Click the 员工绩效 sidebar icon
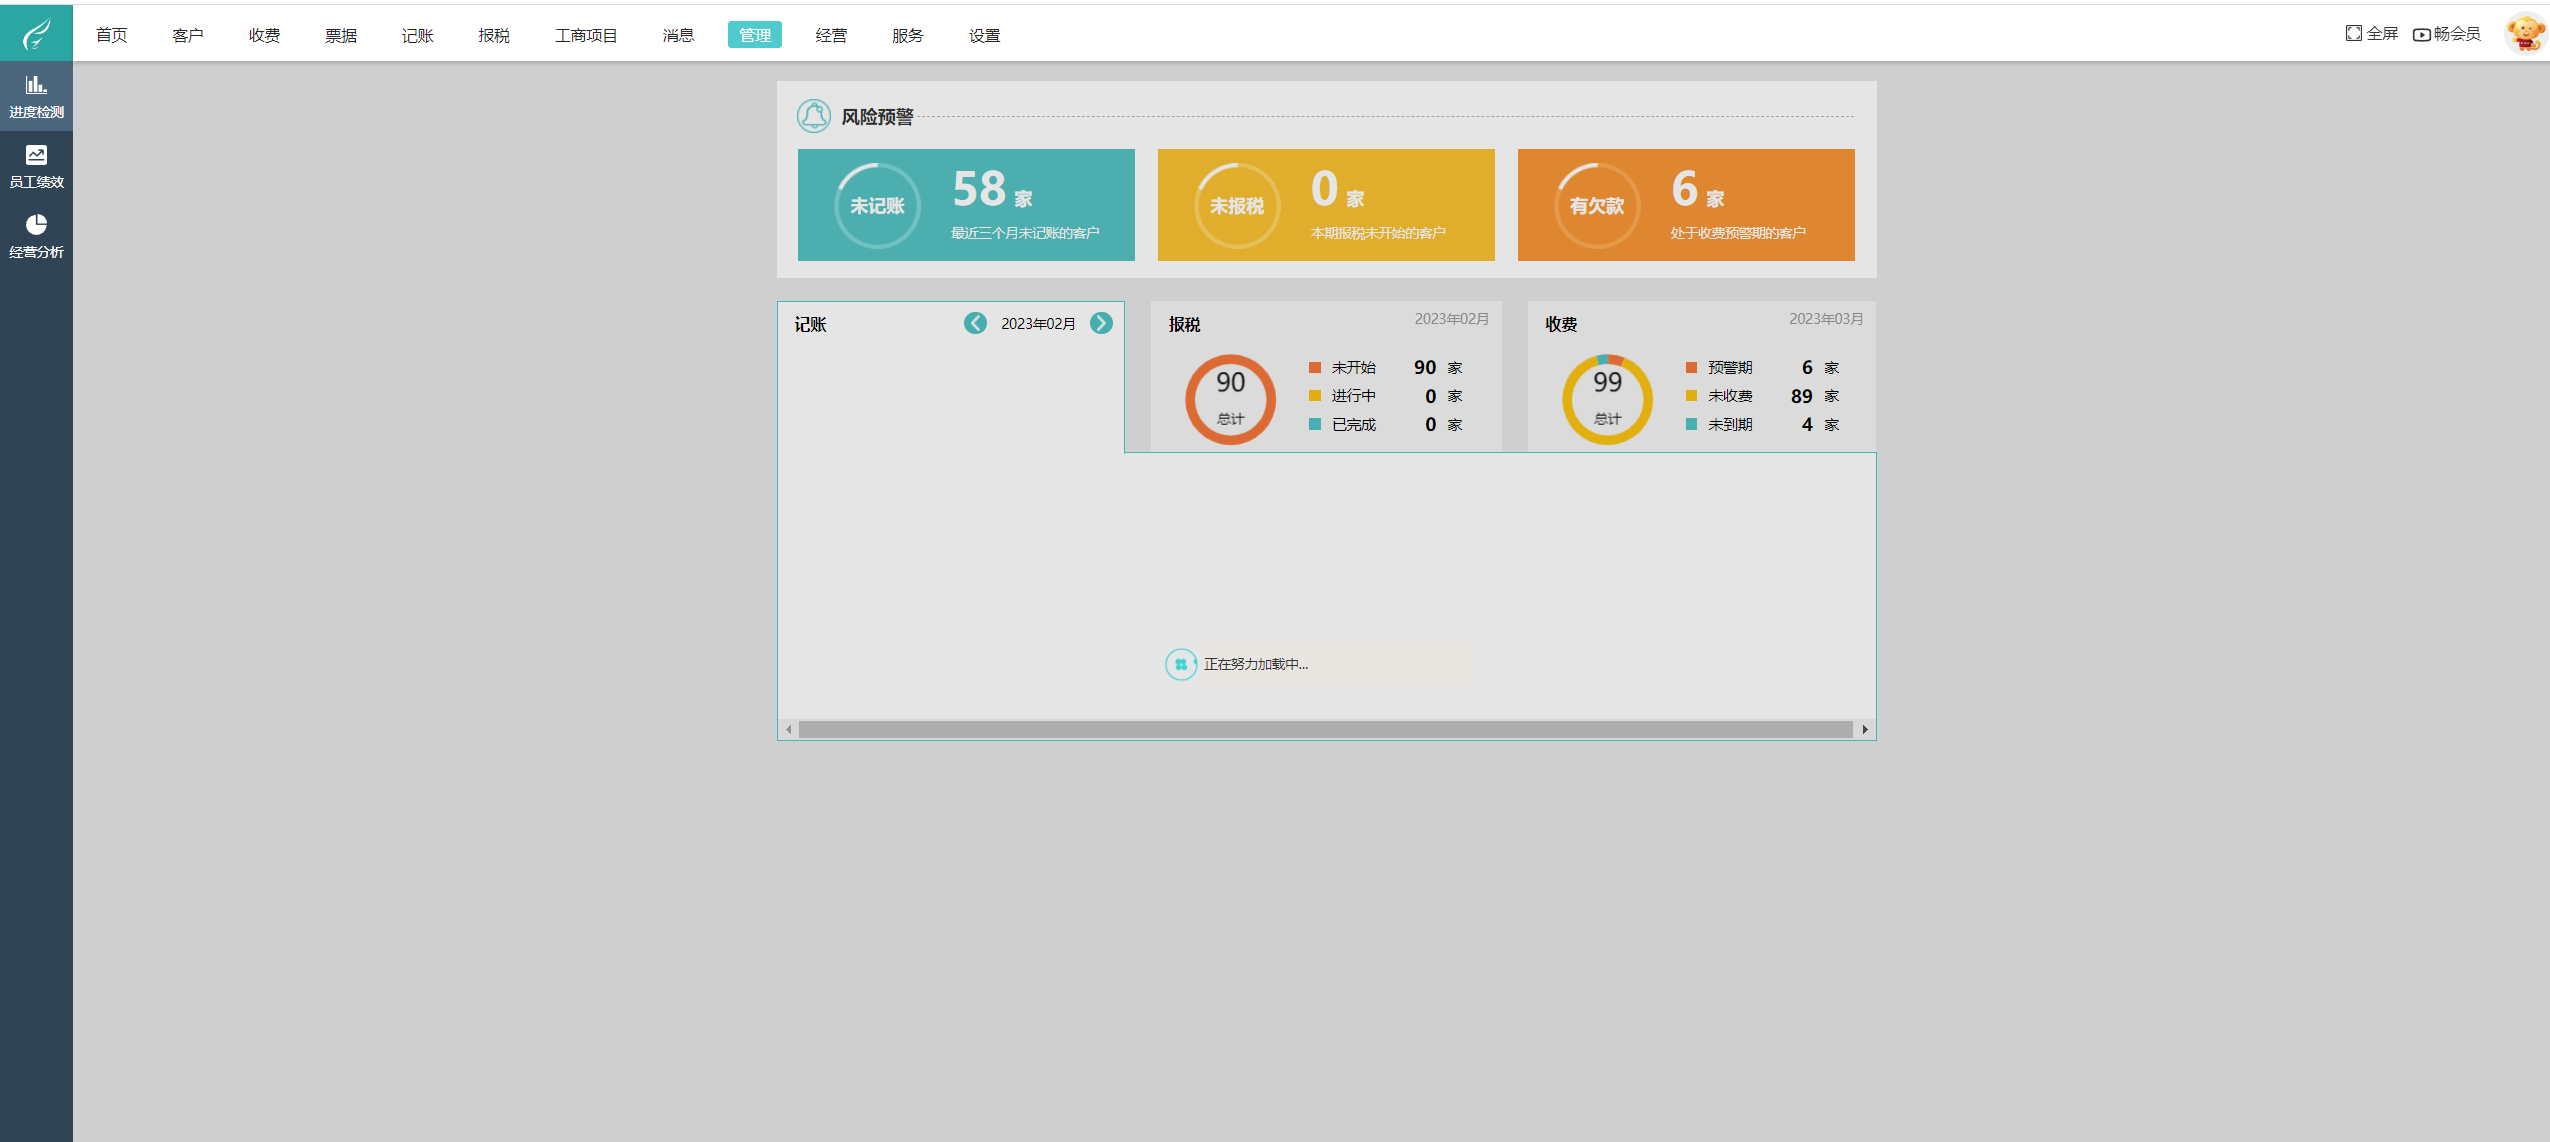 click(x=36, y=168)
